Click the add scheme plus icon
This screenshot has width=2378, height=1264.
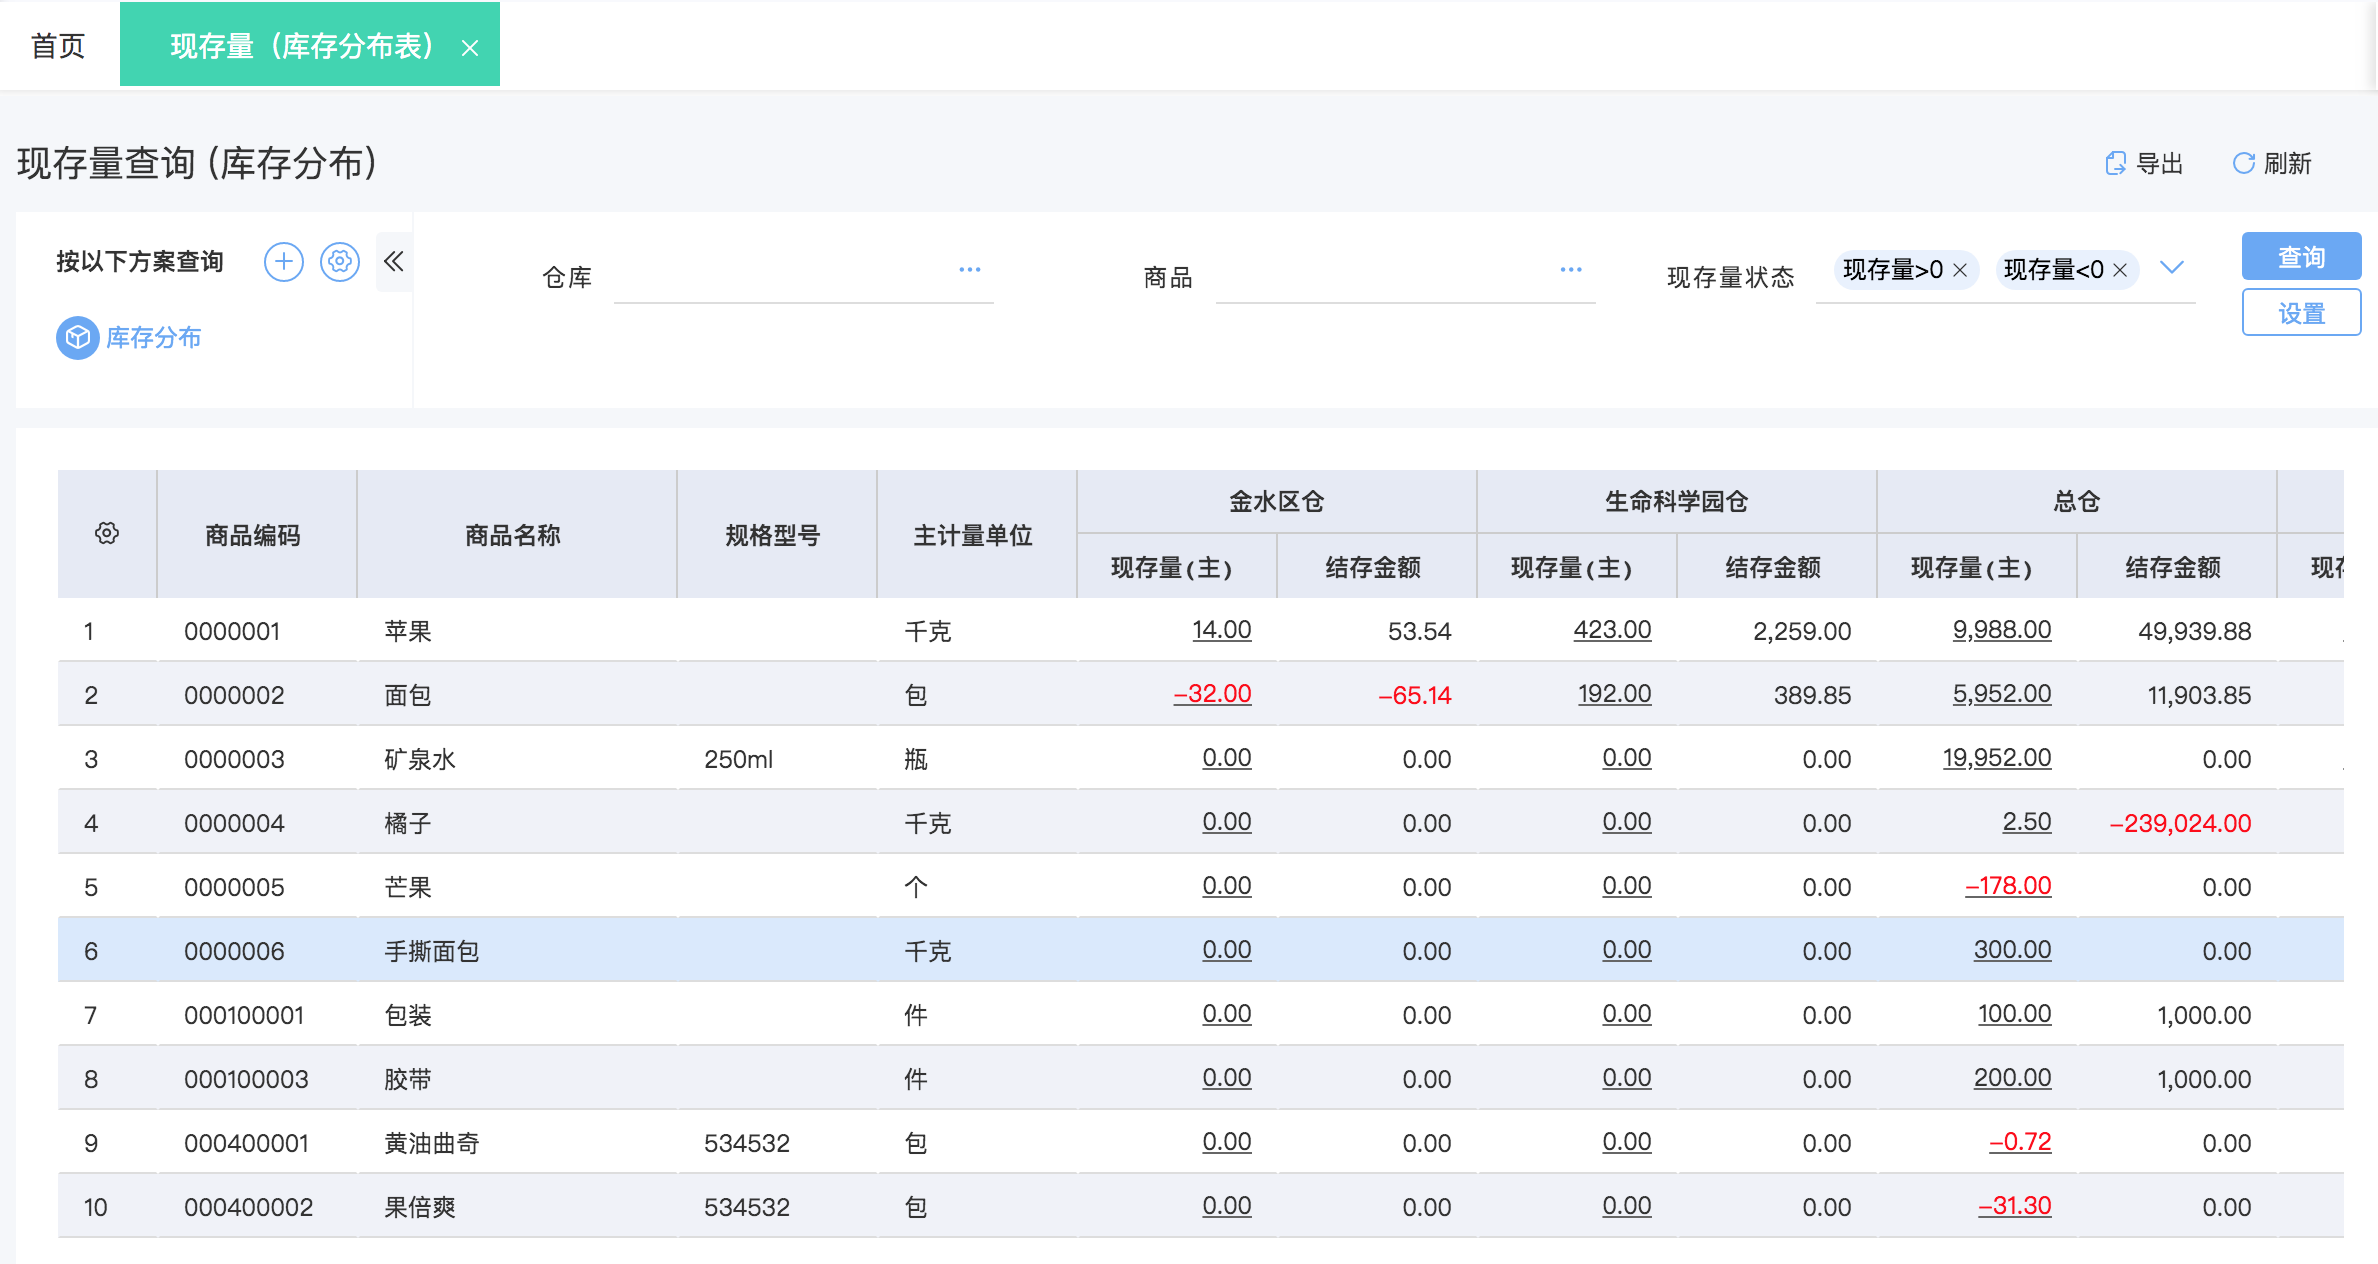282,263
